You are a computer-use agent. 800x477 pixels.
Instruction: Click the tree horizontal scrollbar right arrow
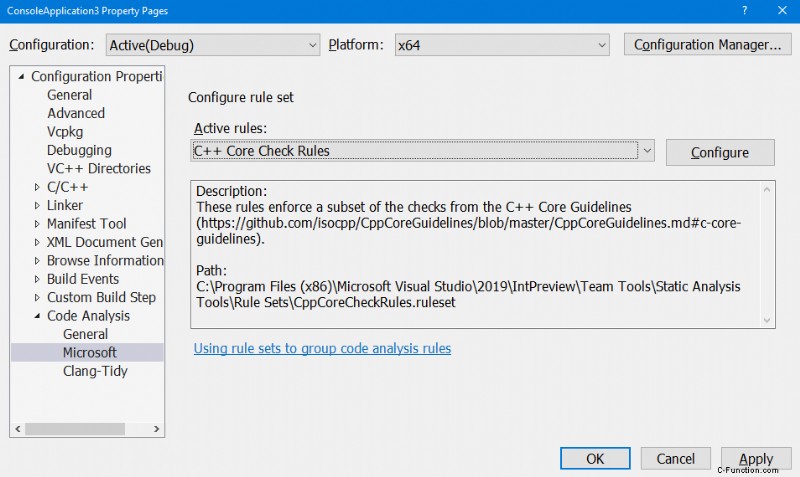tap(156, 429)
